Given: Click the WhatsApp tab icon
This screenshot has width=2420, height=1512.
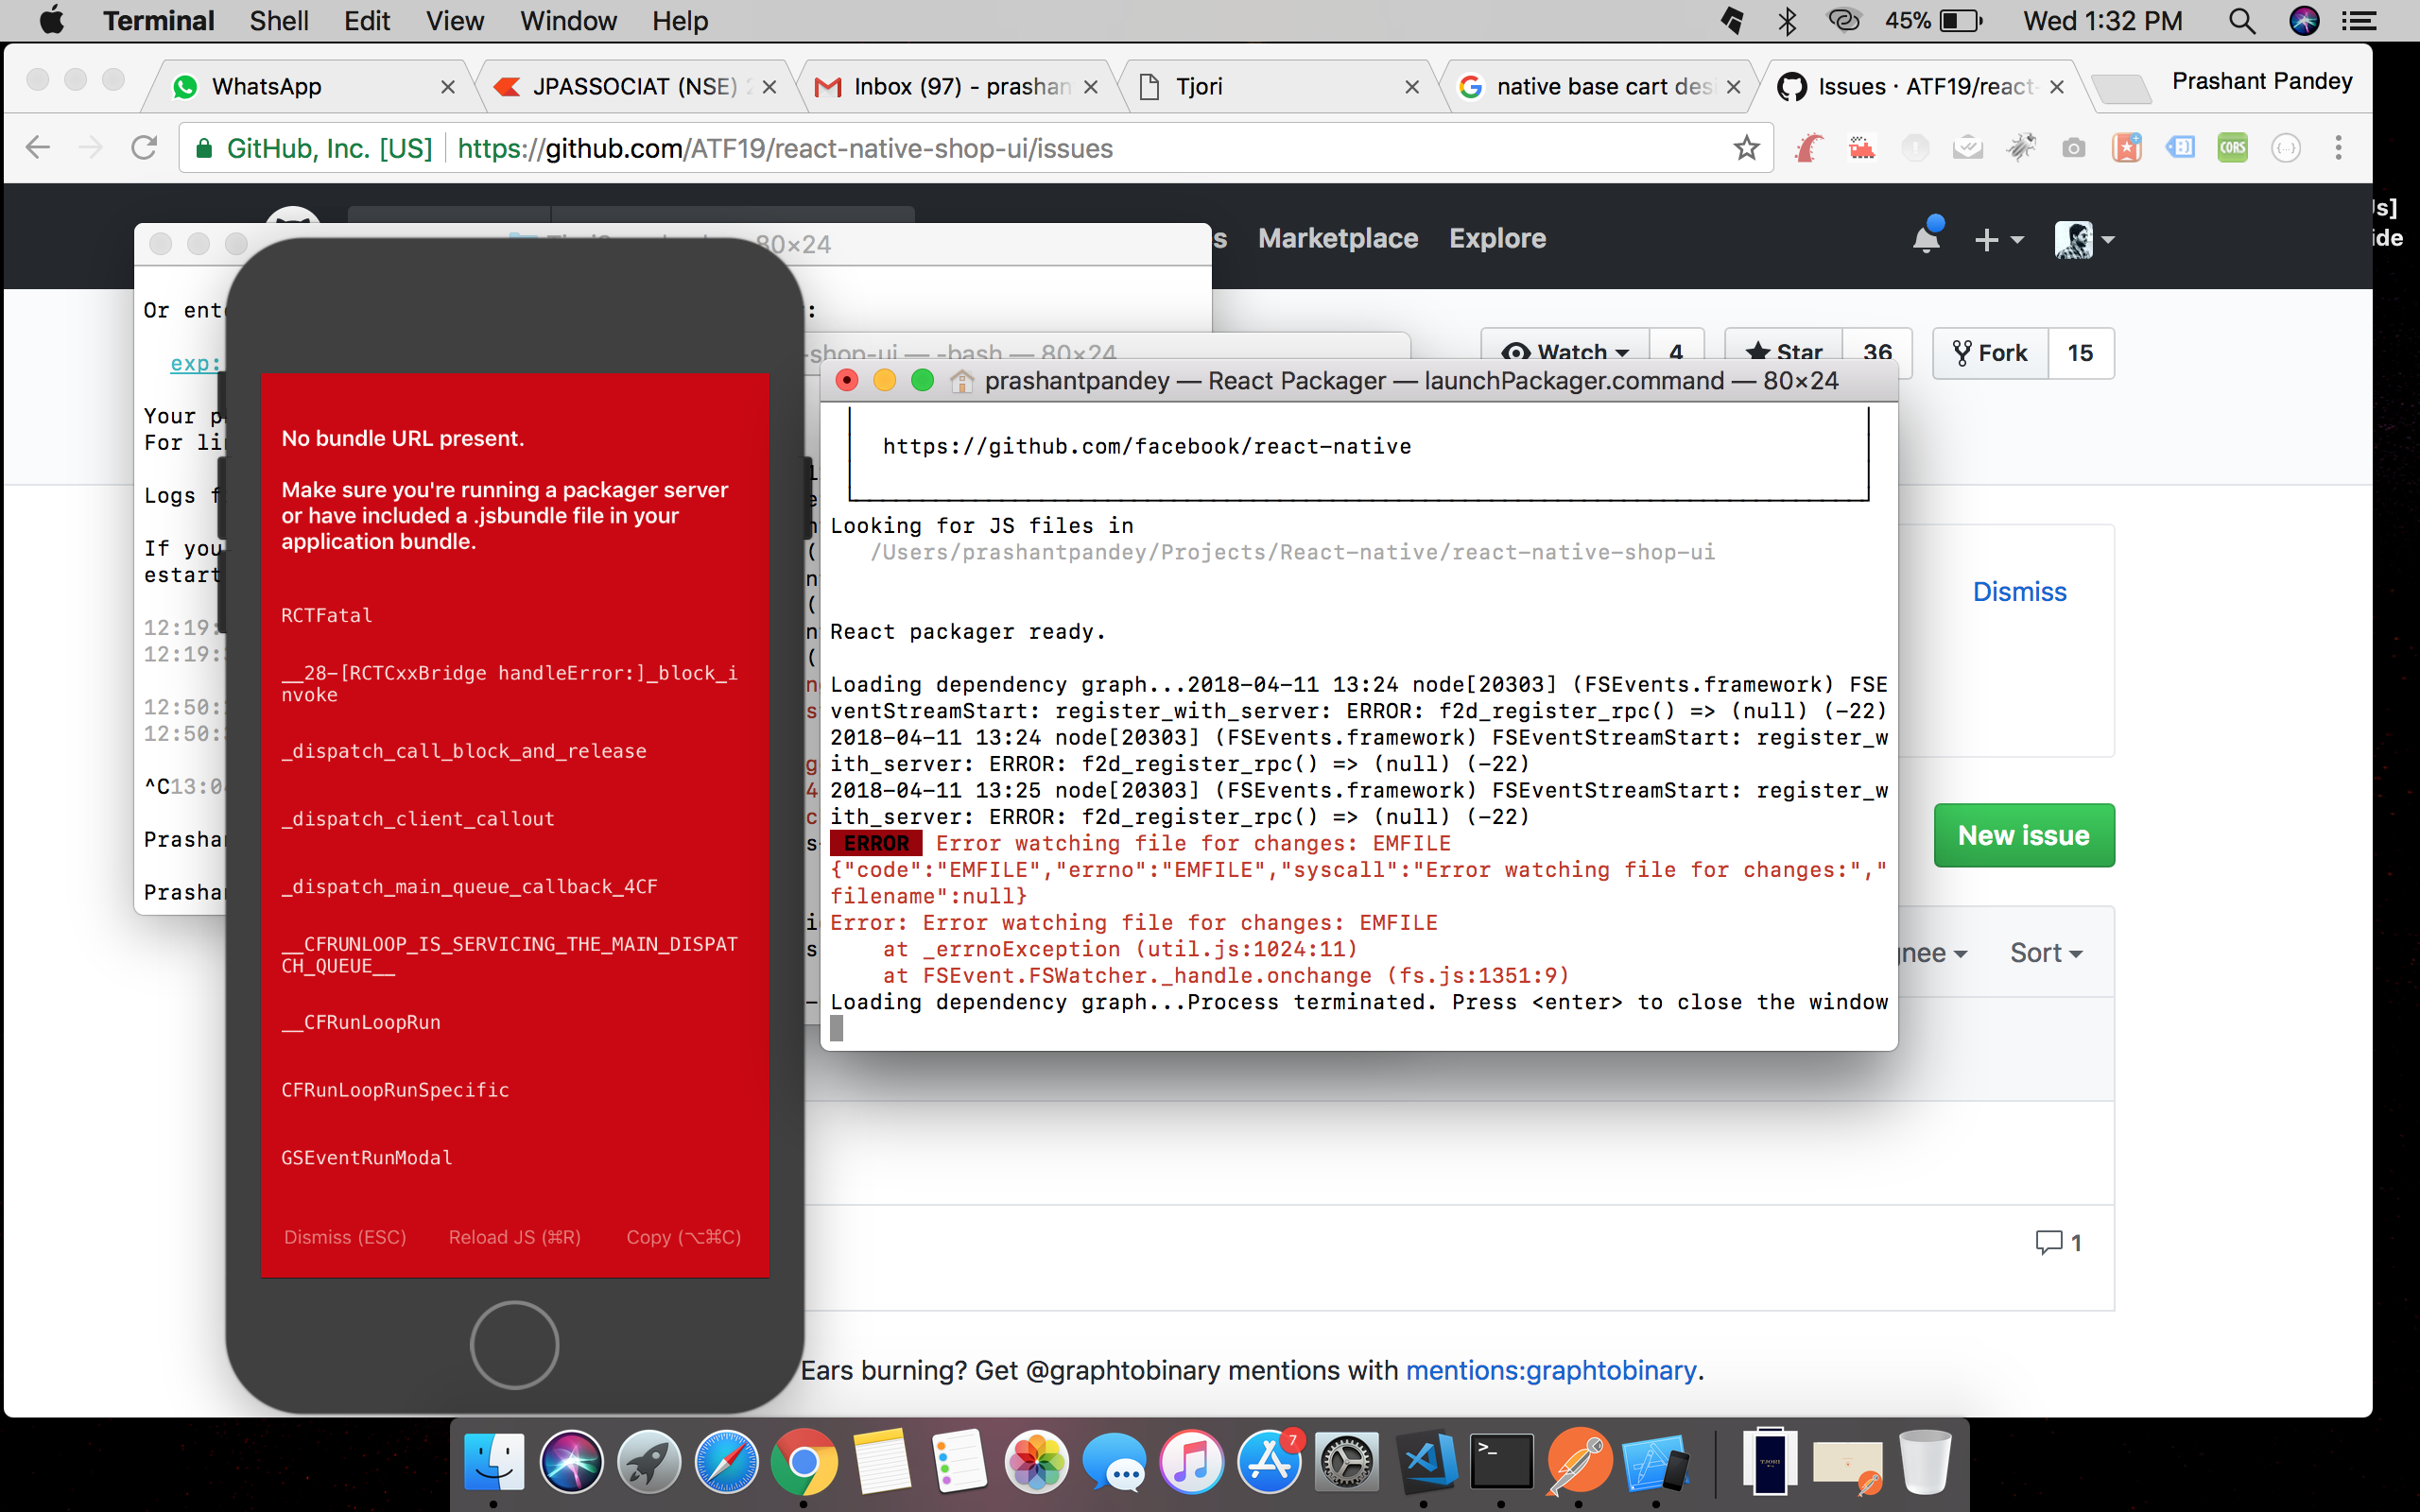Looking at the screenshot, I should point(188,87).
